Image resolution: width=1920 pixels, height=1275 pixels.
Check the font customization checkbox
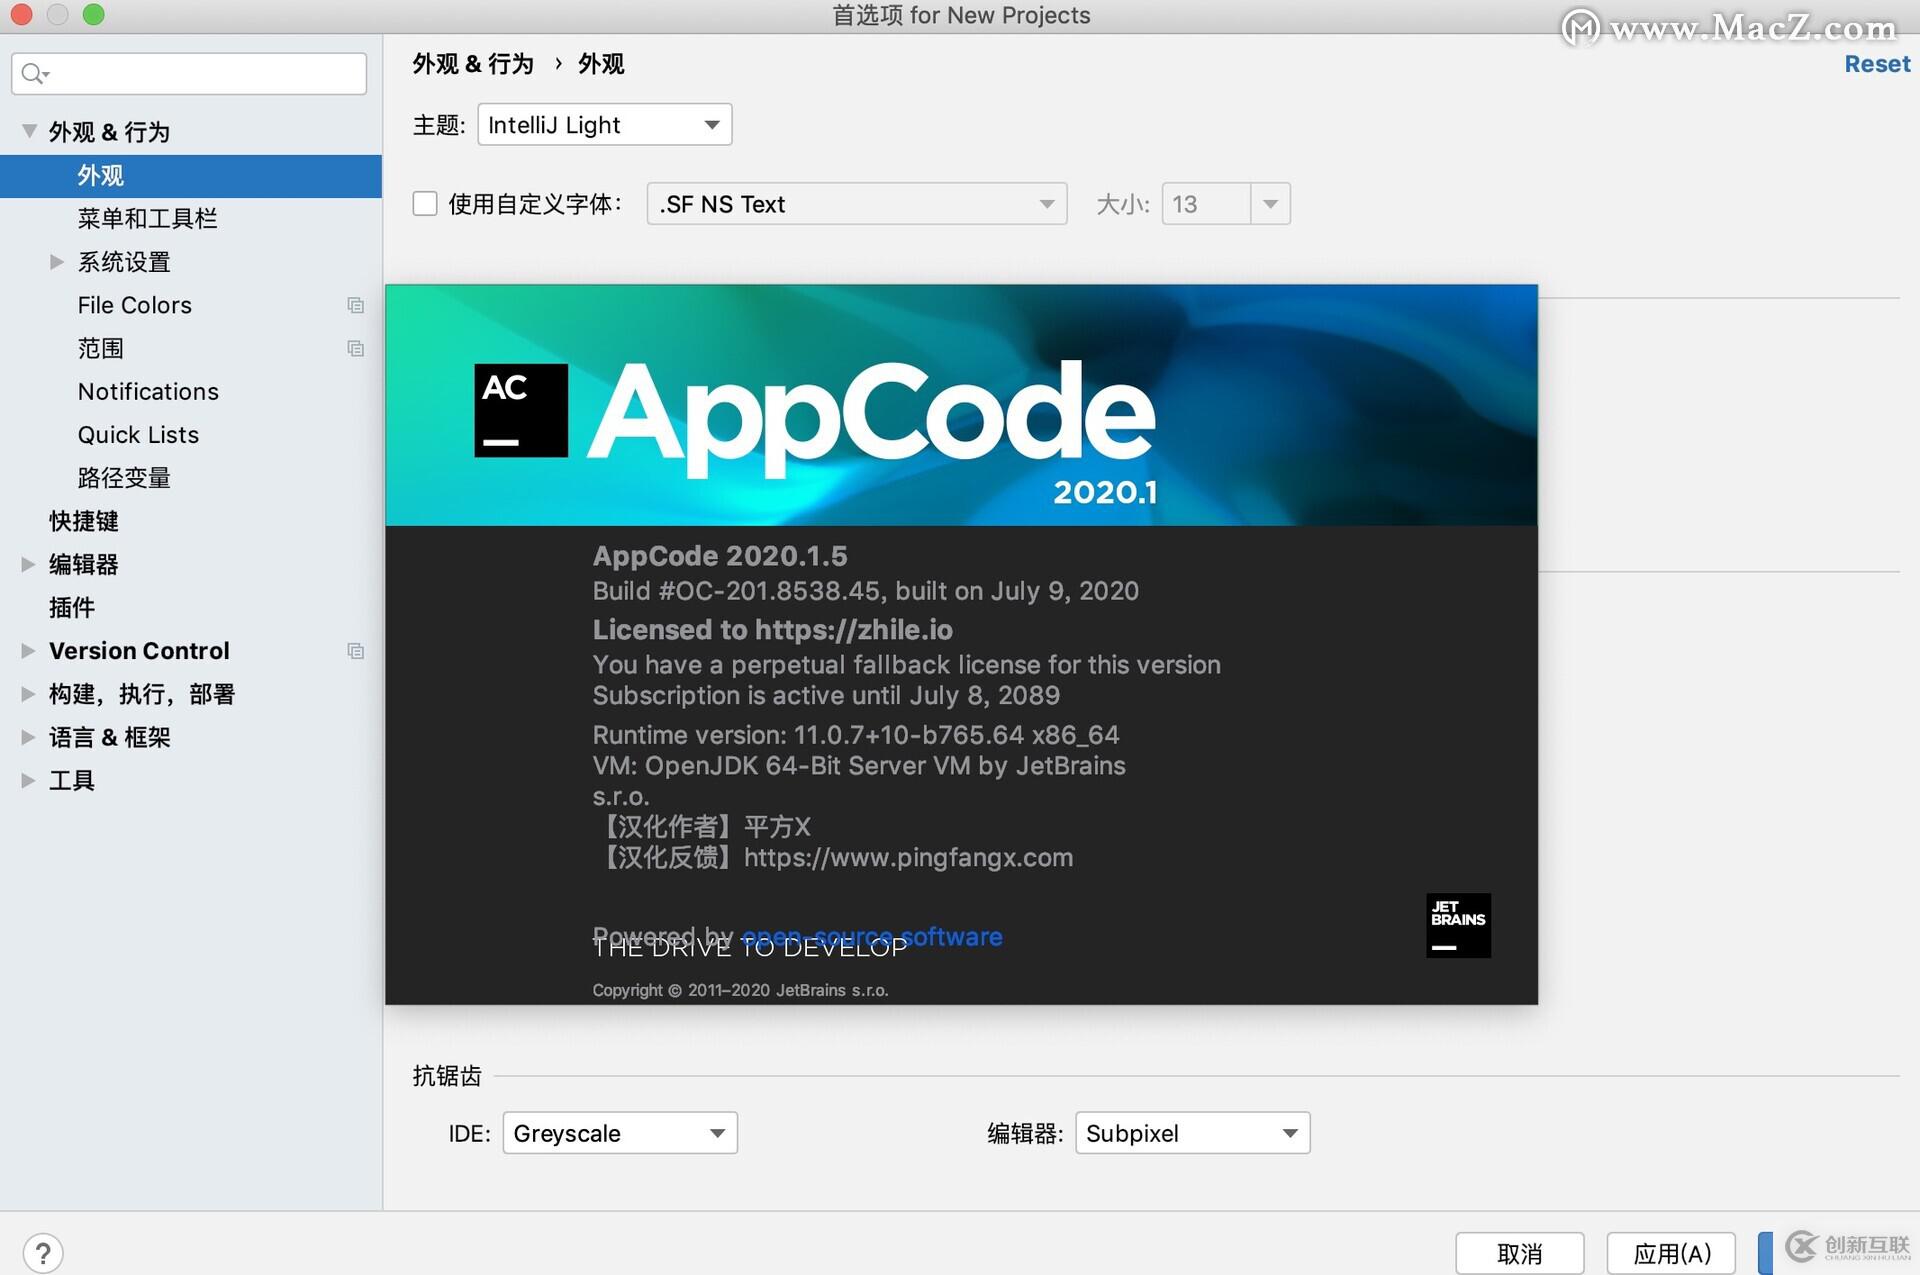(x=425, y=201)
